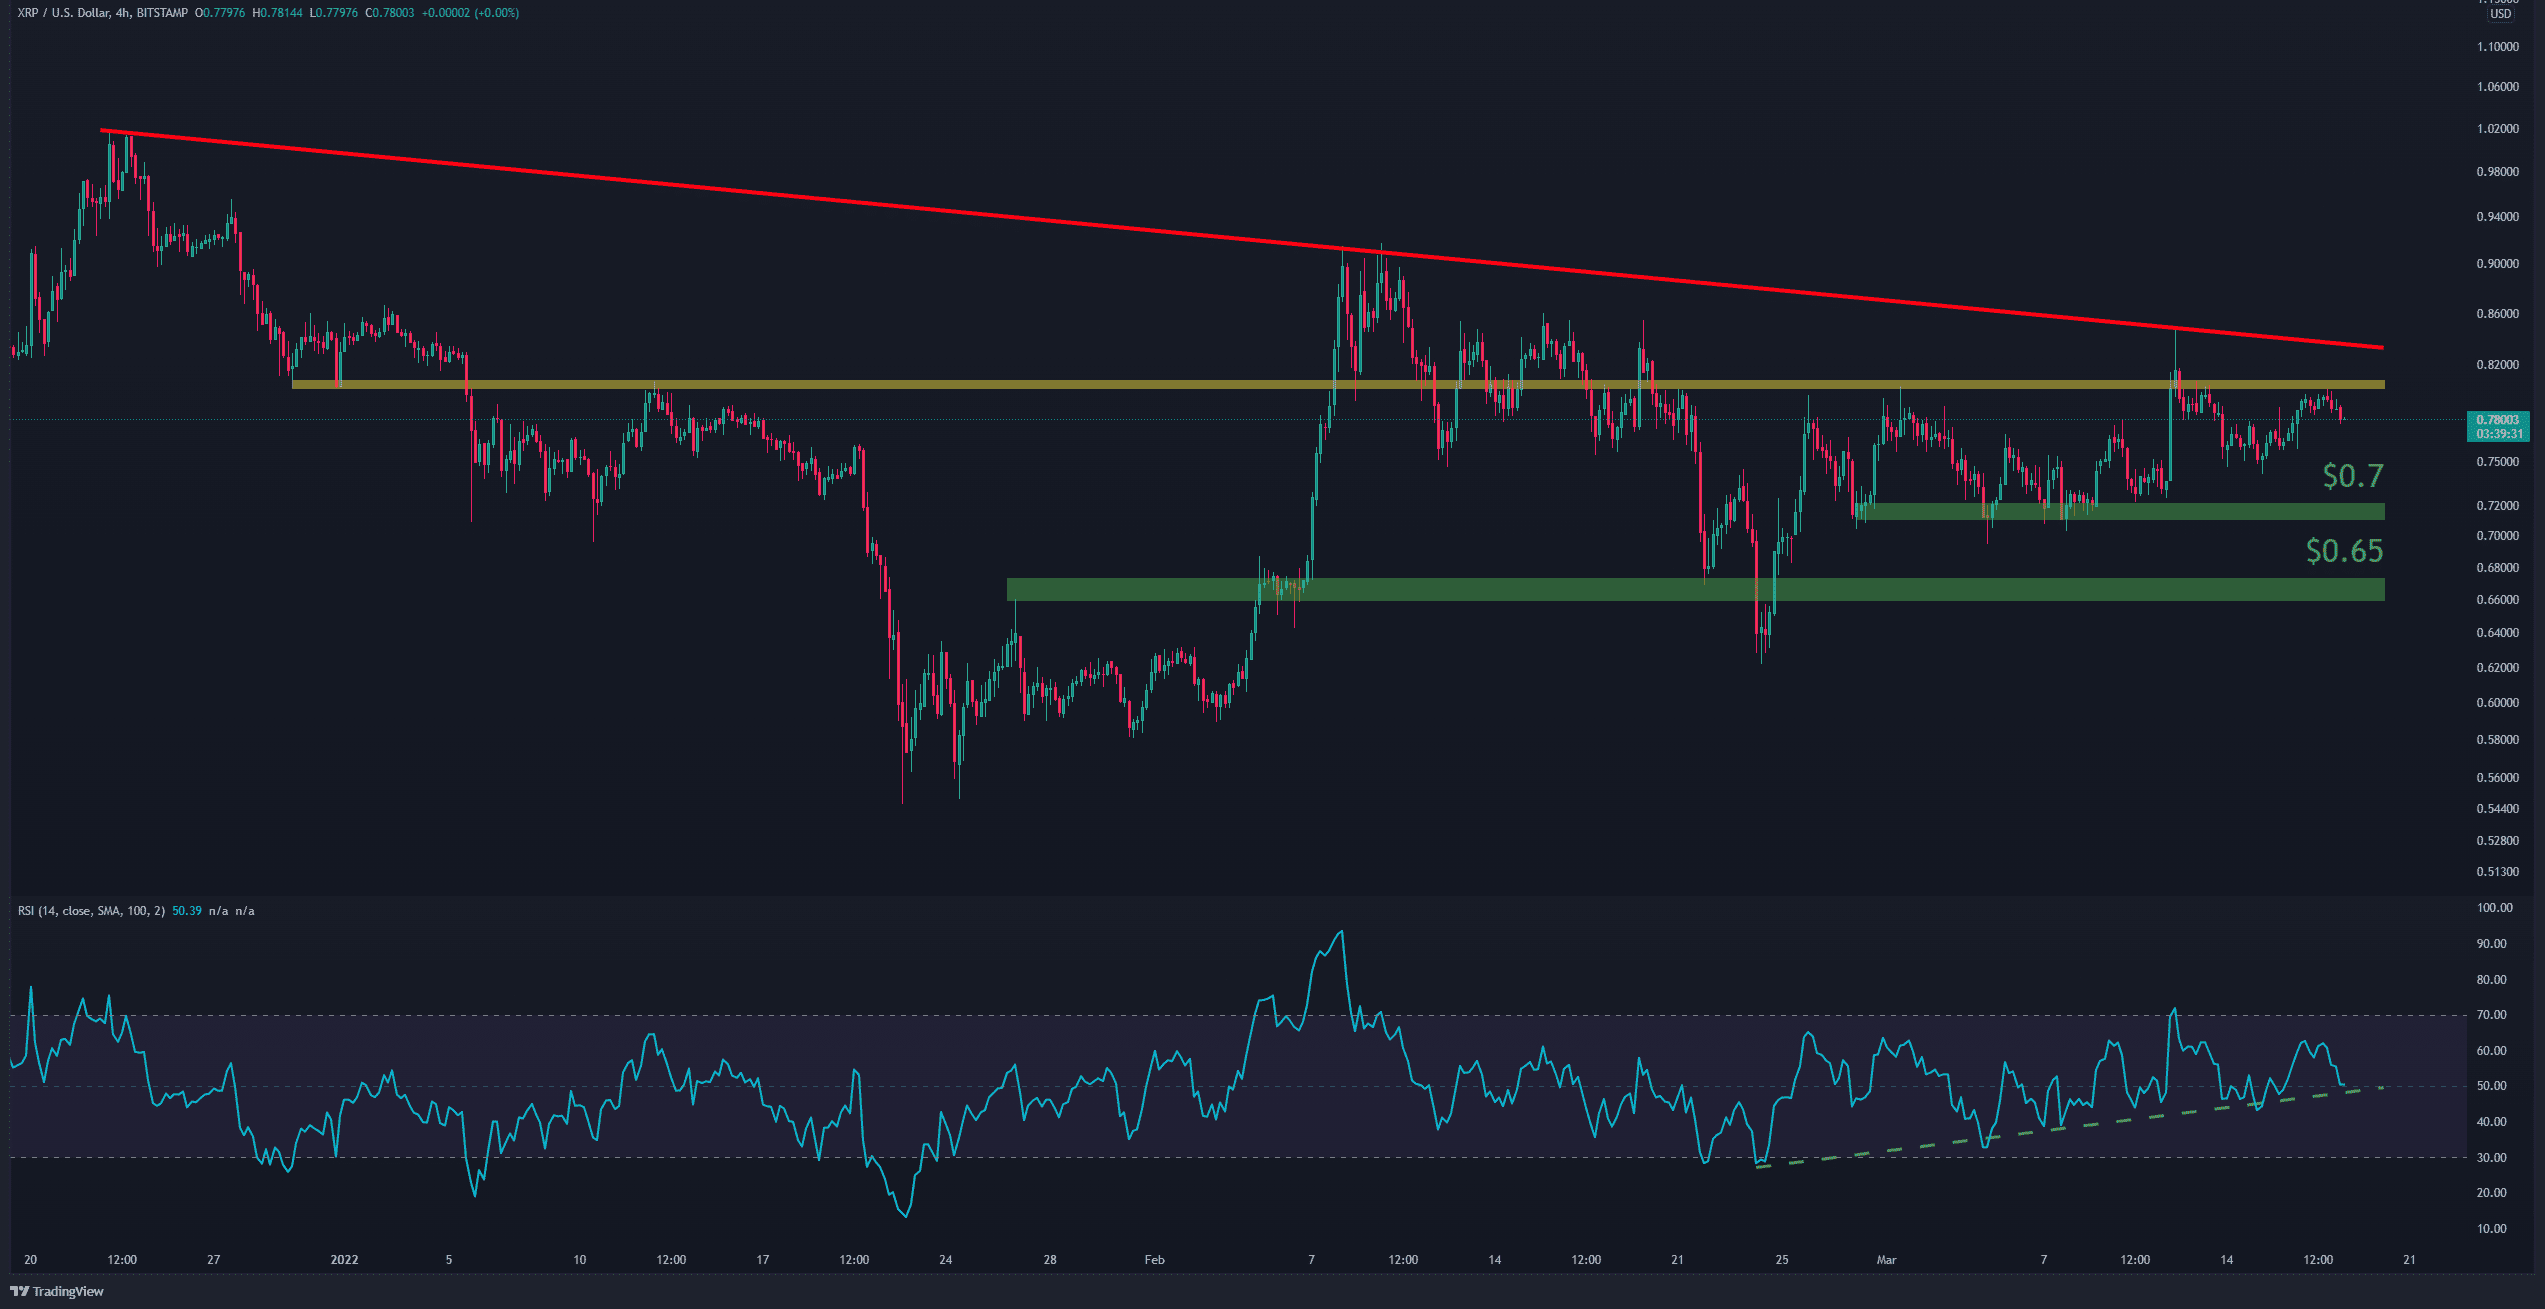Screen dimensions: 2545x1309
Task: Click the 0.86000 price axis label
Action: [x=2497, y=314]
